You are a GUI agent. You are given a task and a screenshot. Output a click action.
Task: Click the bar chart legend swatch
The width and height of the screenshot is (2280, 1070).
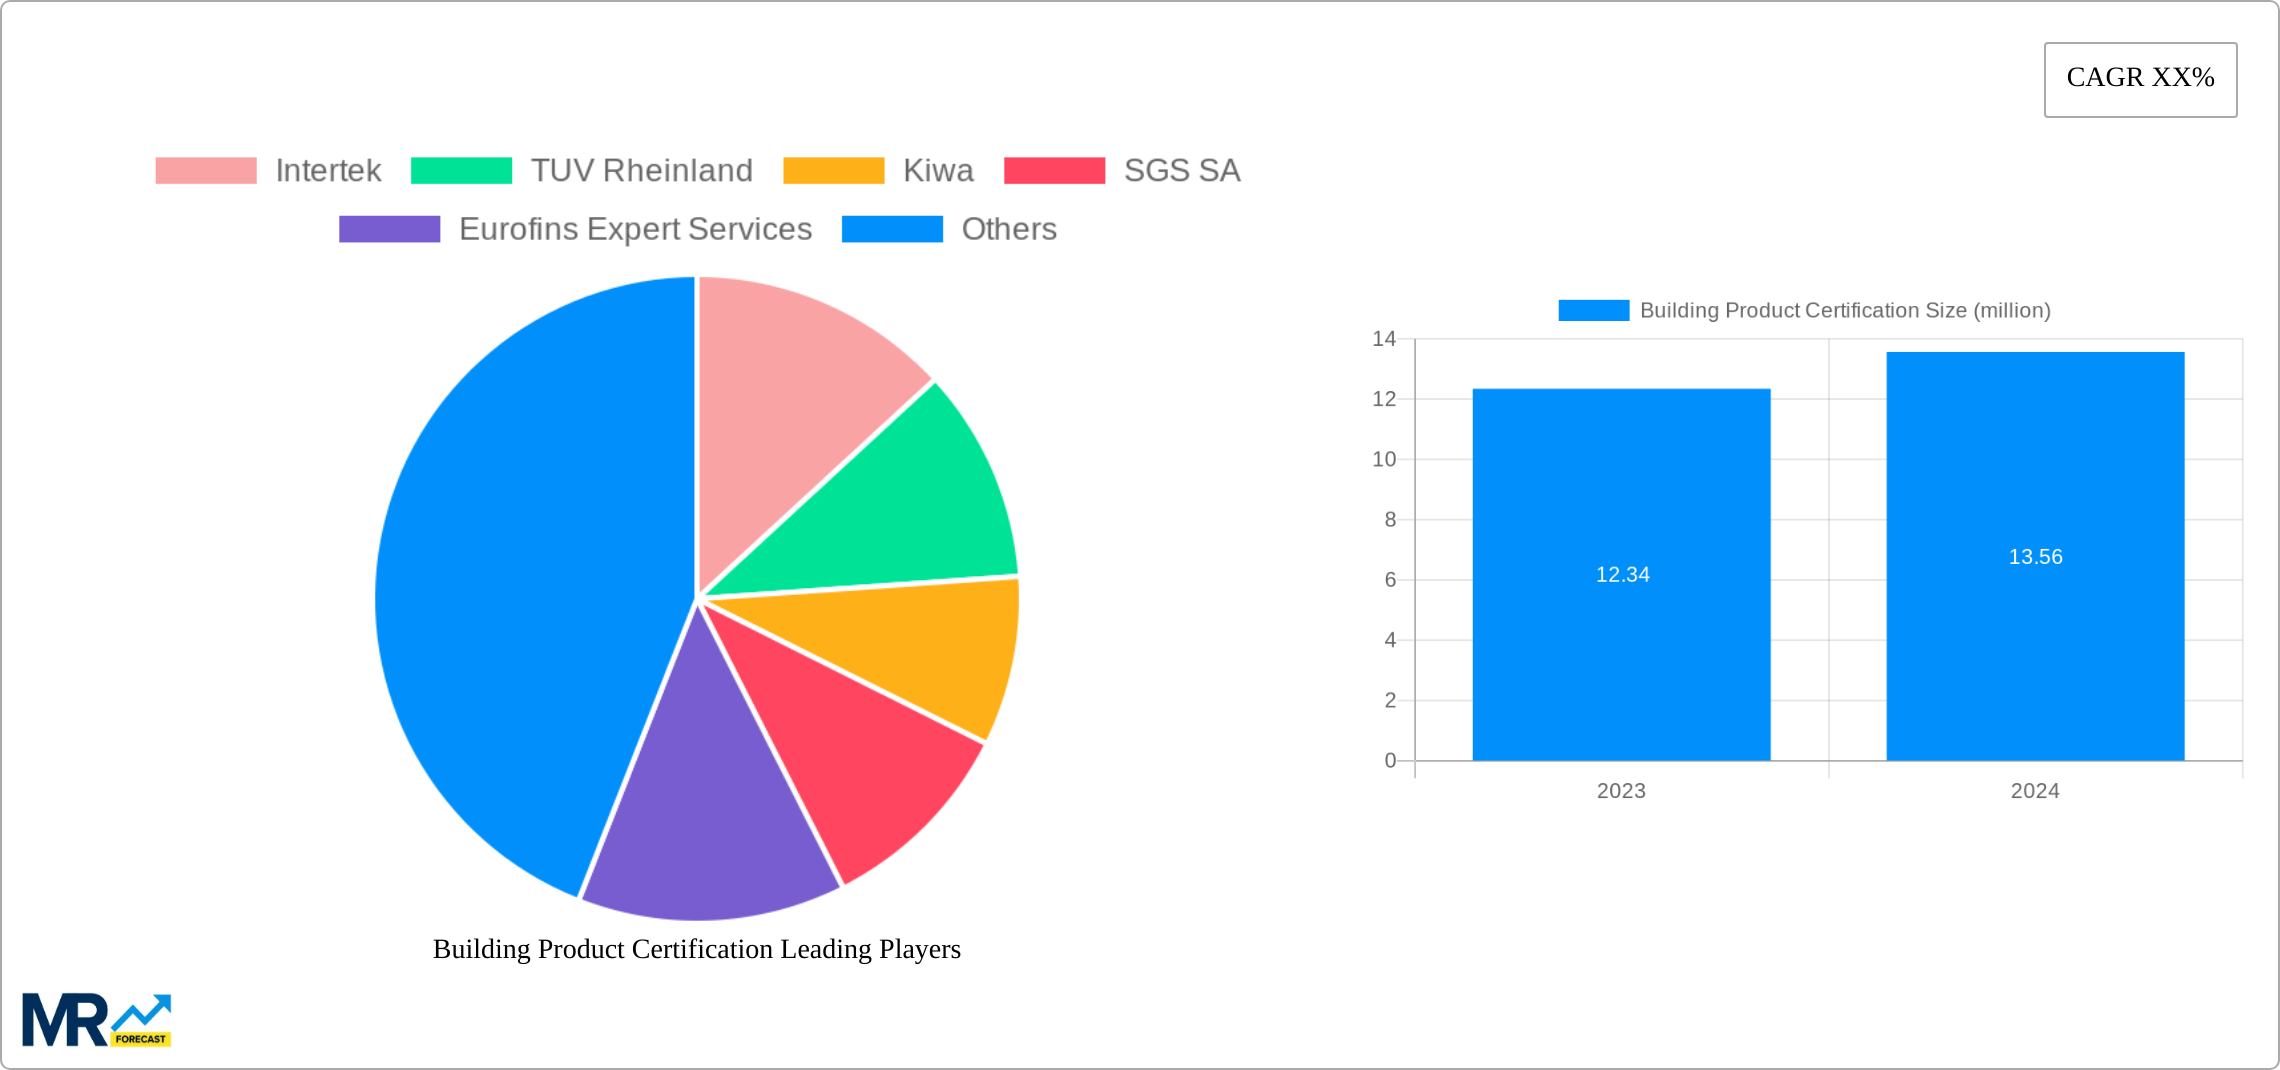pos(1594,311)
